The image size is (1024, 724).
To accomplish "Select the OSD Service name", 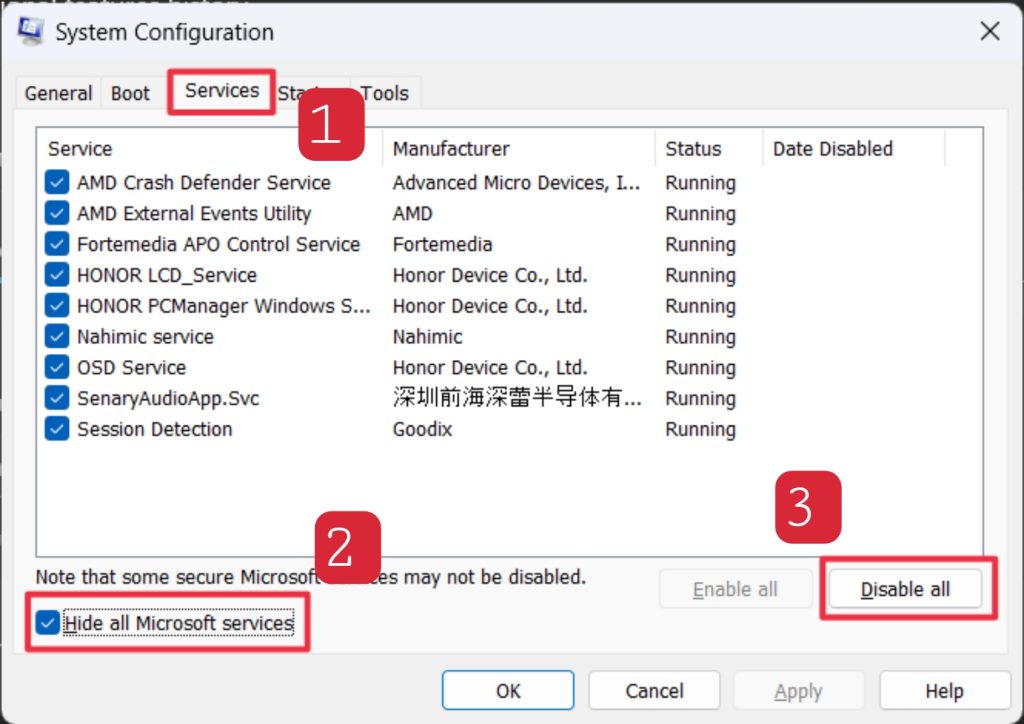I will pyautogui.click(x=131, y=367).
